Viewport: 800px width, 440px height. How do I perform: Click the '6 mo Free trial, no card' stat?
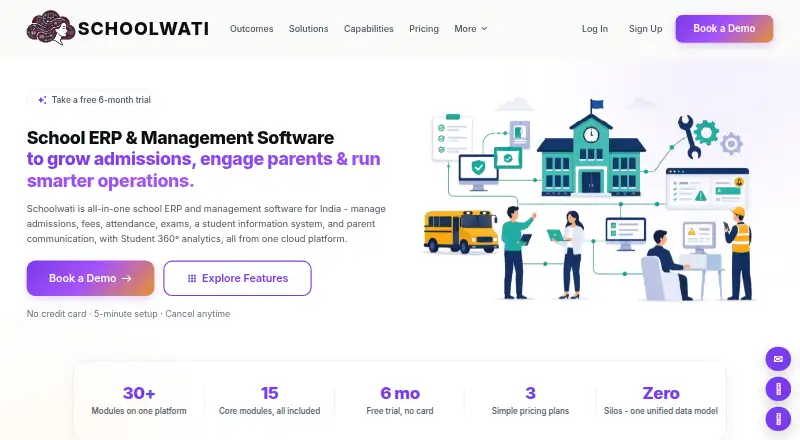pos(400,401)
